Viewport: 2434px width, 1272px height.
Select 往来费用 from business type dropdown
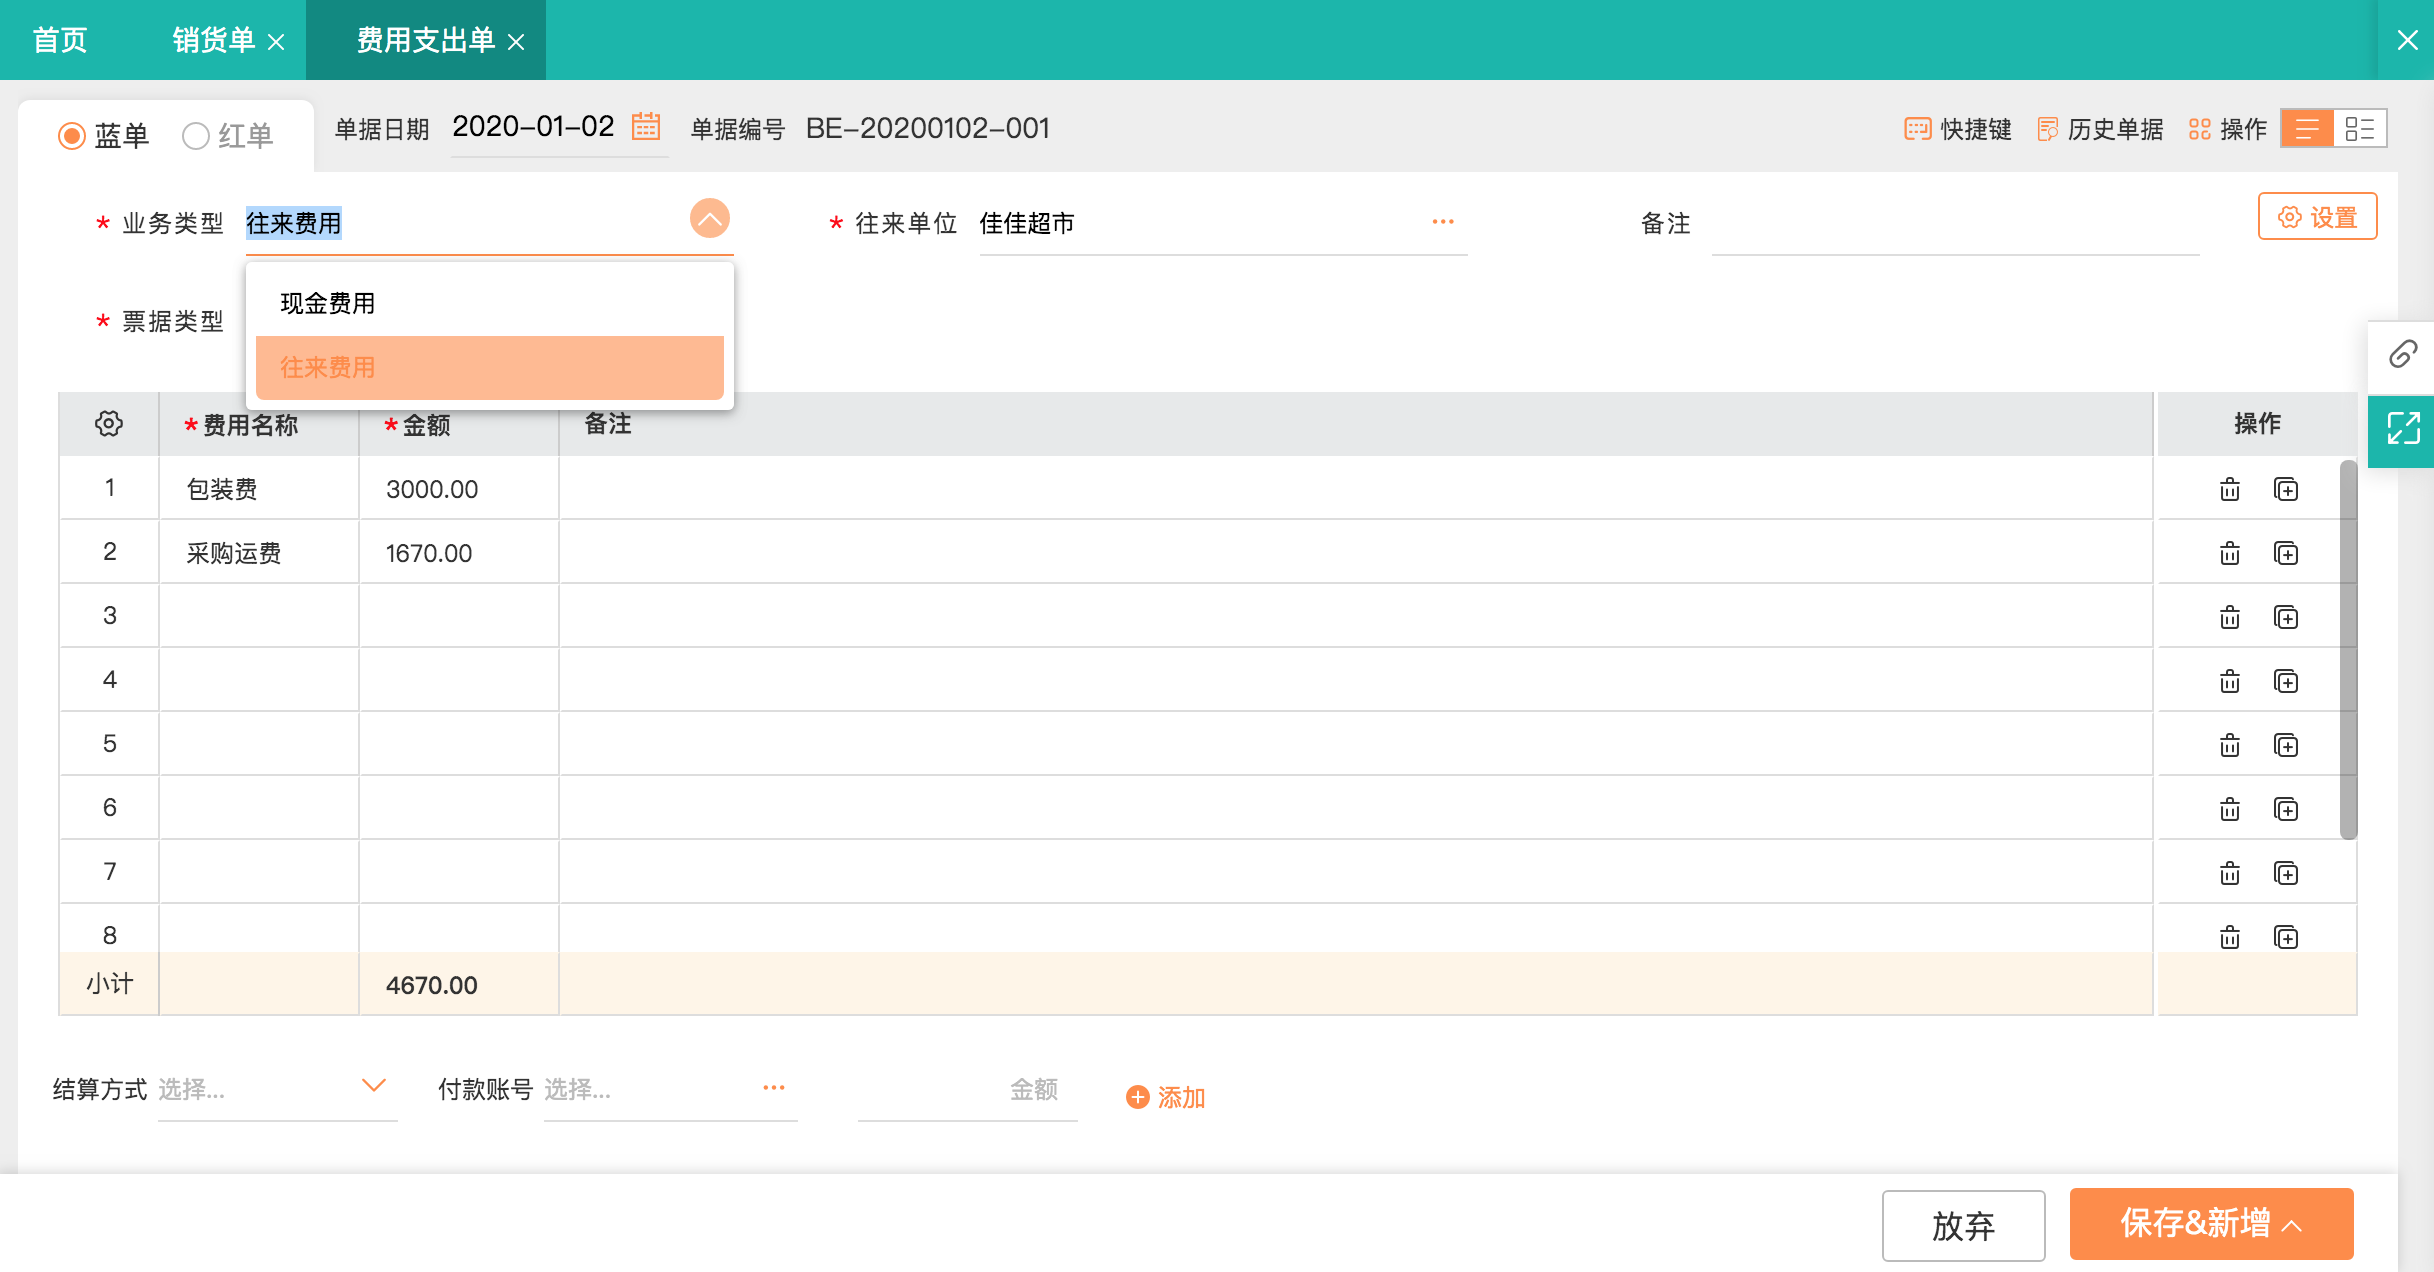pos(486,367)
